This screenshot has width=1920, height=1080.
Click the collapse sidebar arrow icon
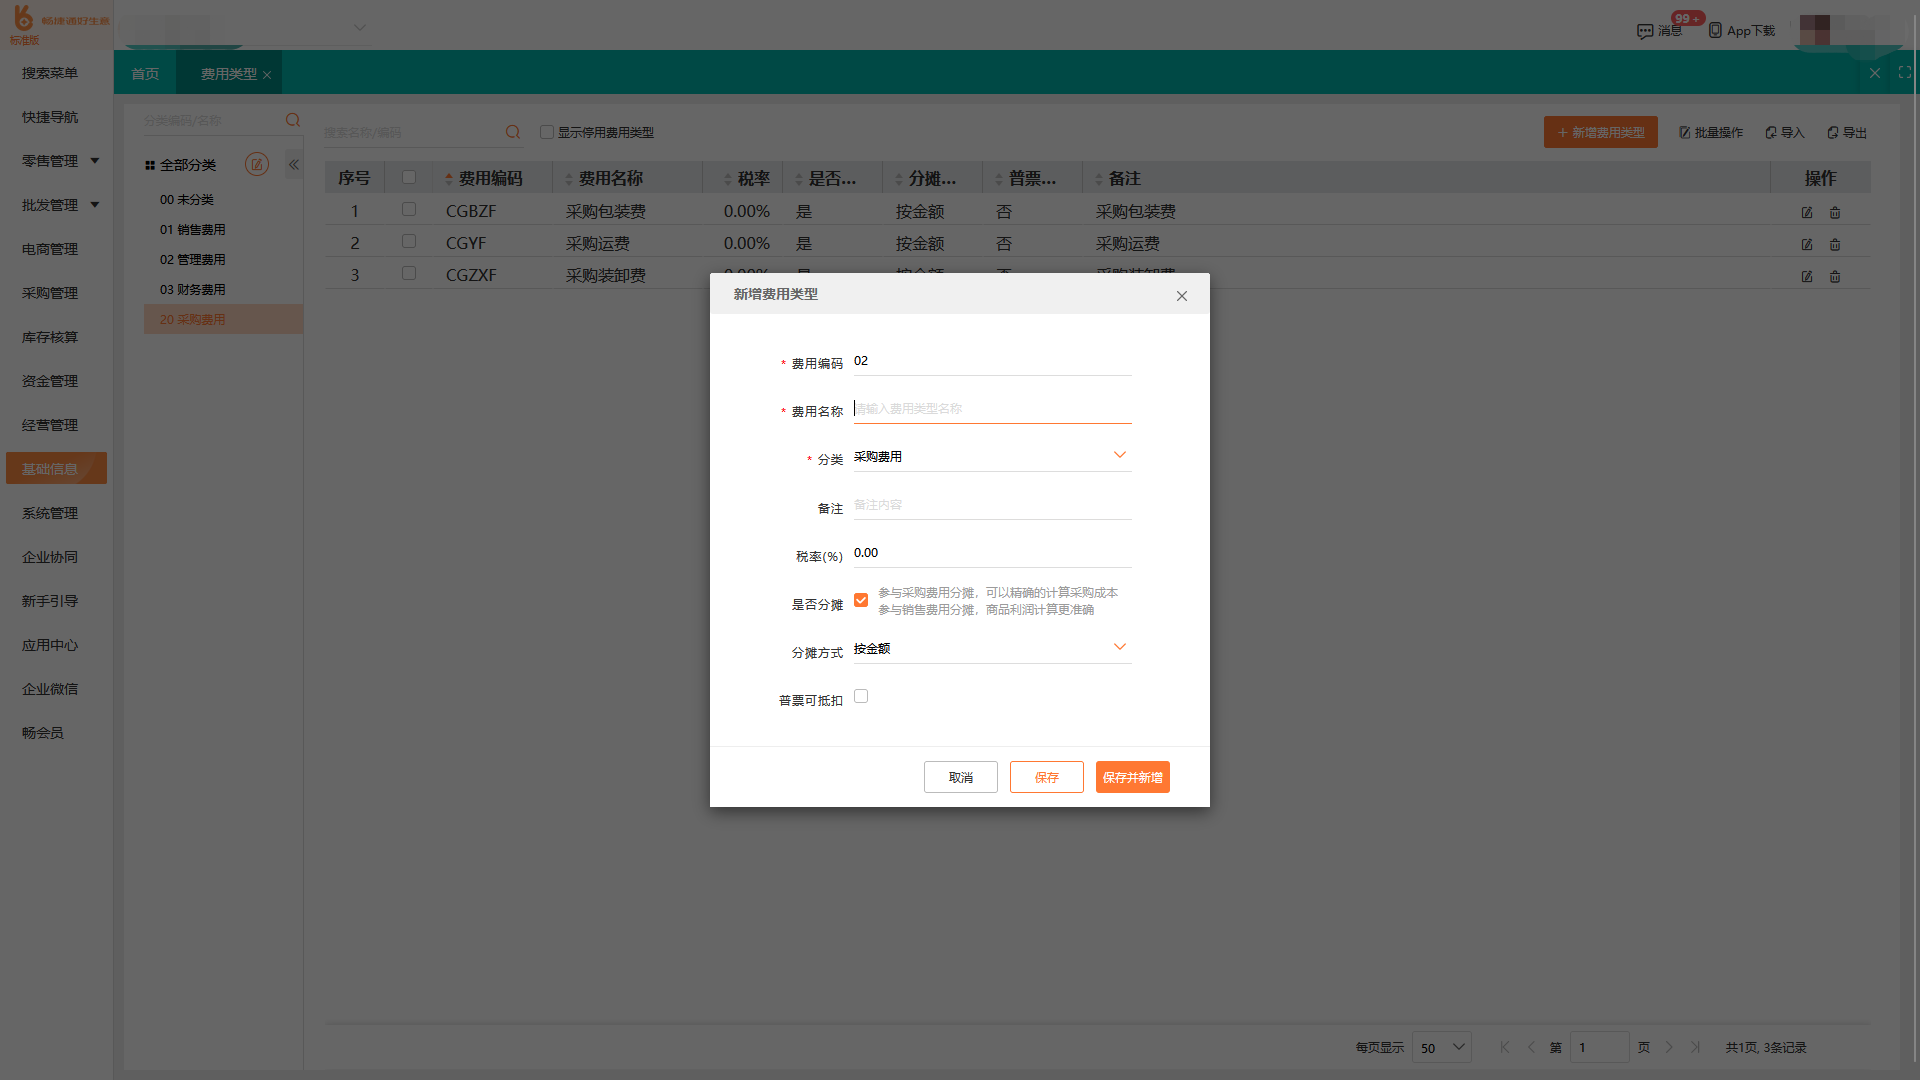click(x=294, y=165)
